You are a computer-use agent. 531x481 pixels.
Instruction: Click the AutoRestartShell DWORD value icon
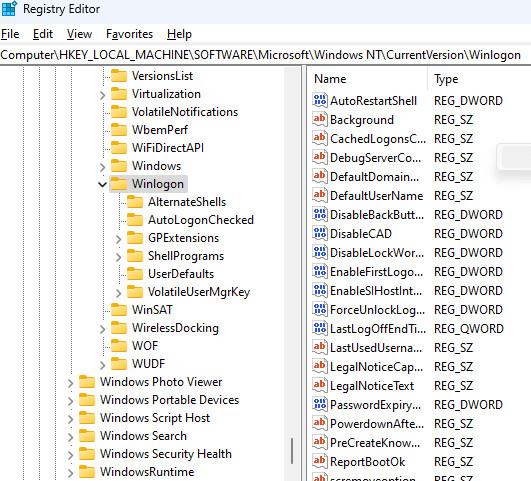pos(320,100)
